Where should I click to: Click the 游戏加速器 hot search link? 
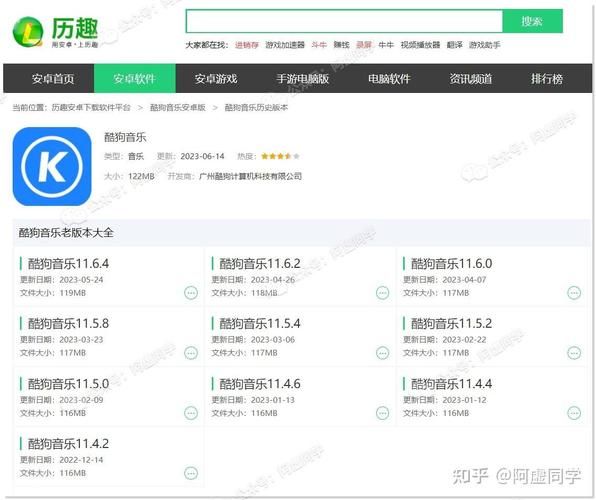[285, 45]
